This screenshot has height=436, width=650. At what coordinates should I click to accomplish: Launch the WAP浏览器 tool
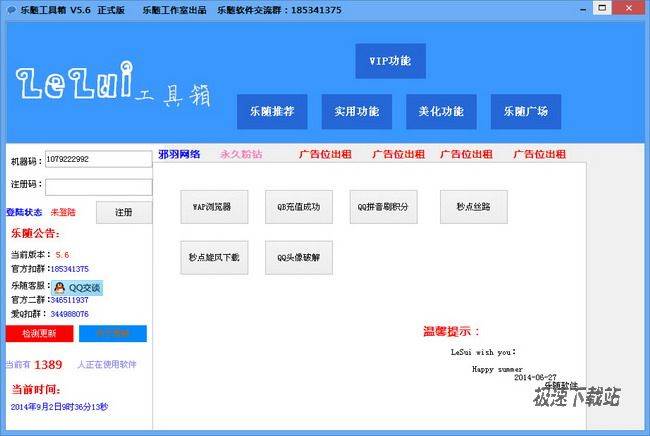click(x=213, y=207)
